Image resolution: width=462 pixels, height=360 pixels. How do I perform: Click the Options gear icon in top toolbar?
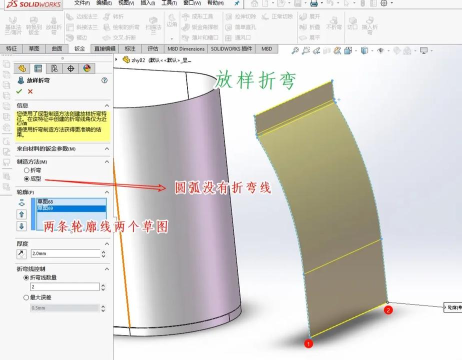(x=384, y=4)
